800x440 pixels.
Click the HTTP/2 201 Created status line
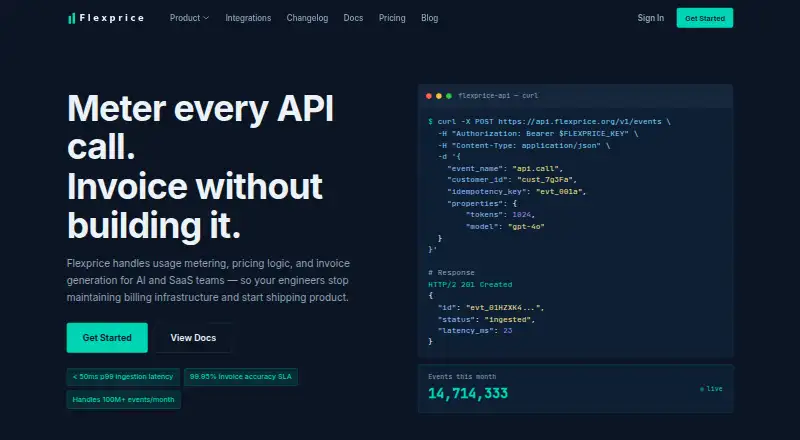(x=470, y=284)
